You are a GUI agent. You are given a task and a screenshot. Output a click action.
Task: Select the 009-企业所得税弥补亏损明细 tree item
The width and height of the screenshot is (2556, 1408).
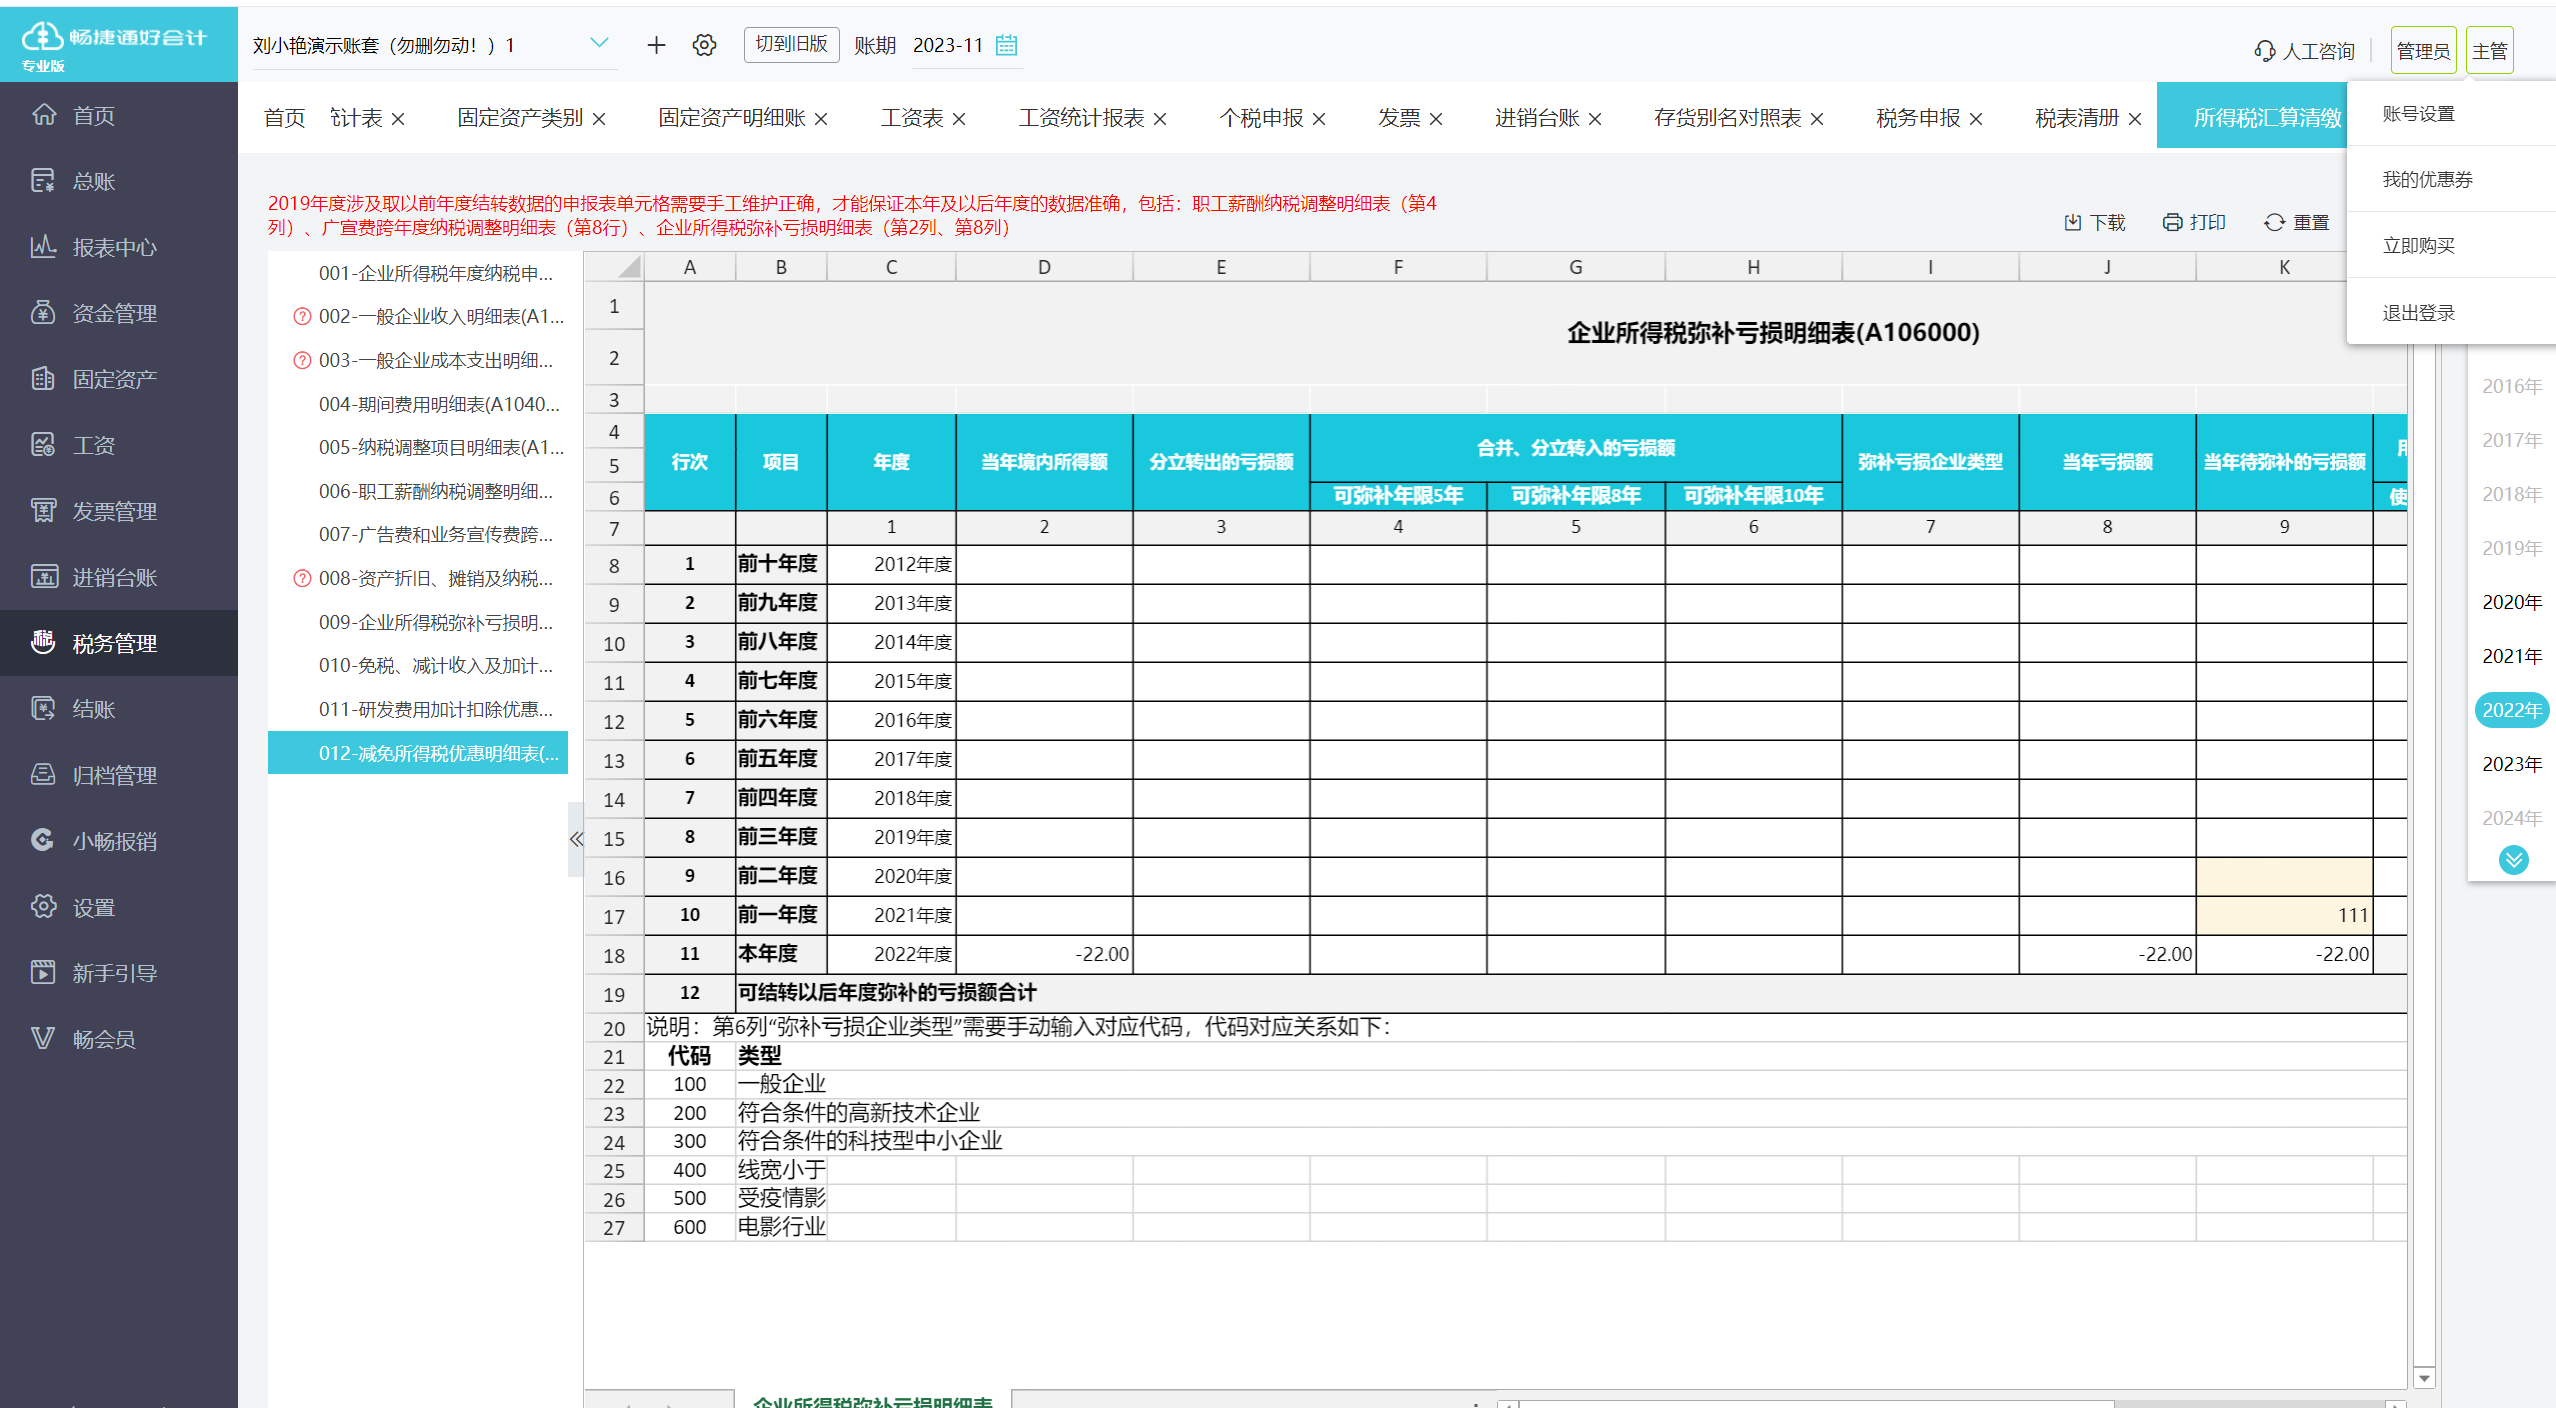pos(428,621)
